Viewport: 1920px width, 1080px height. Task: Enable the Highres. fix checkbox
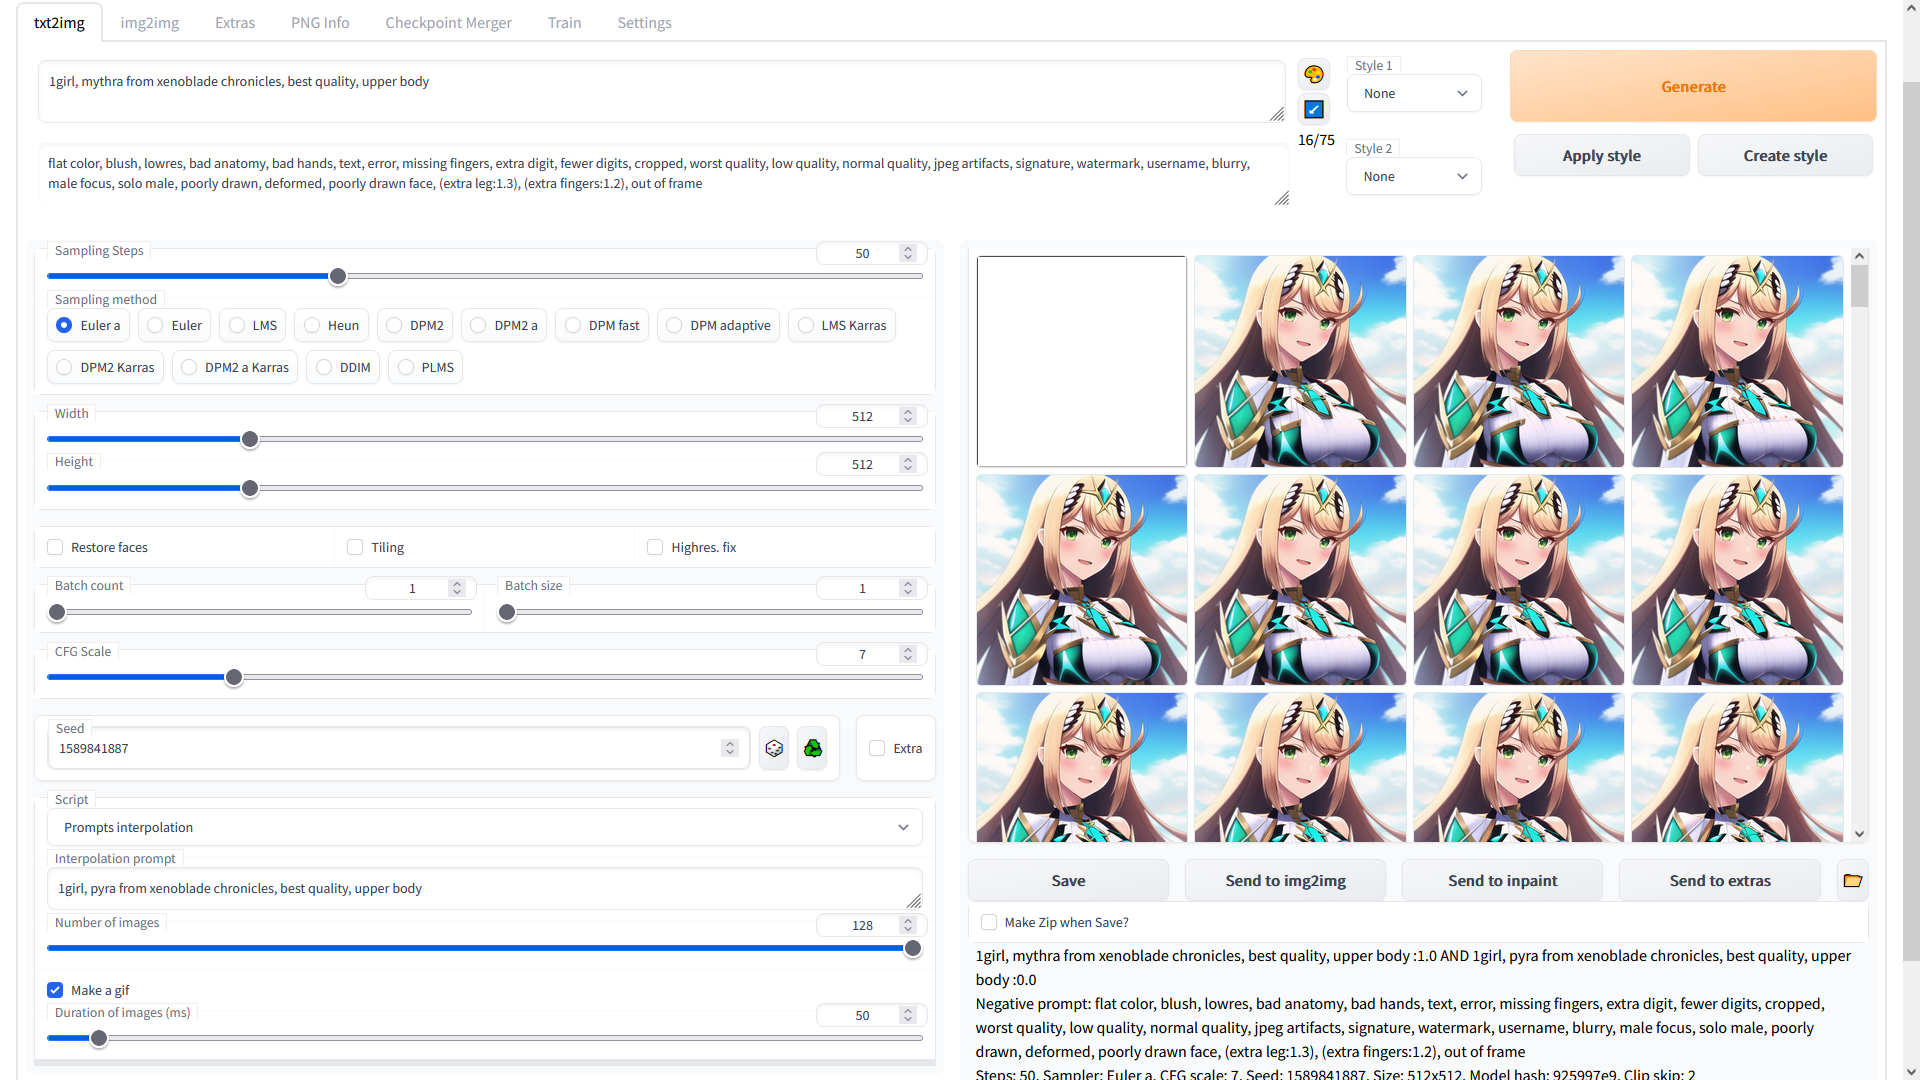(x=653, y=546)
